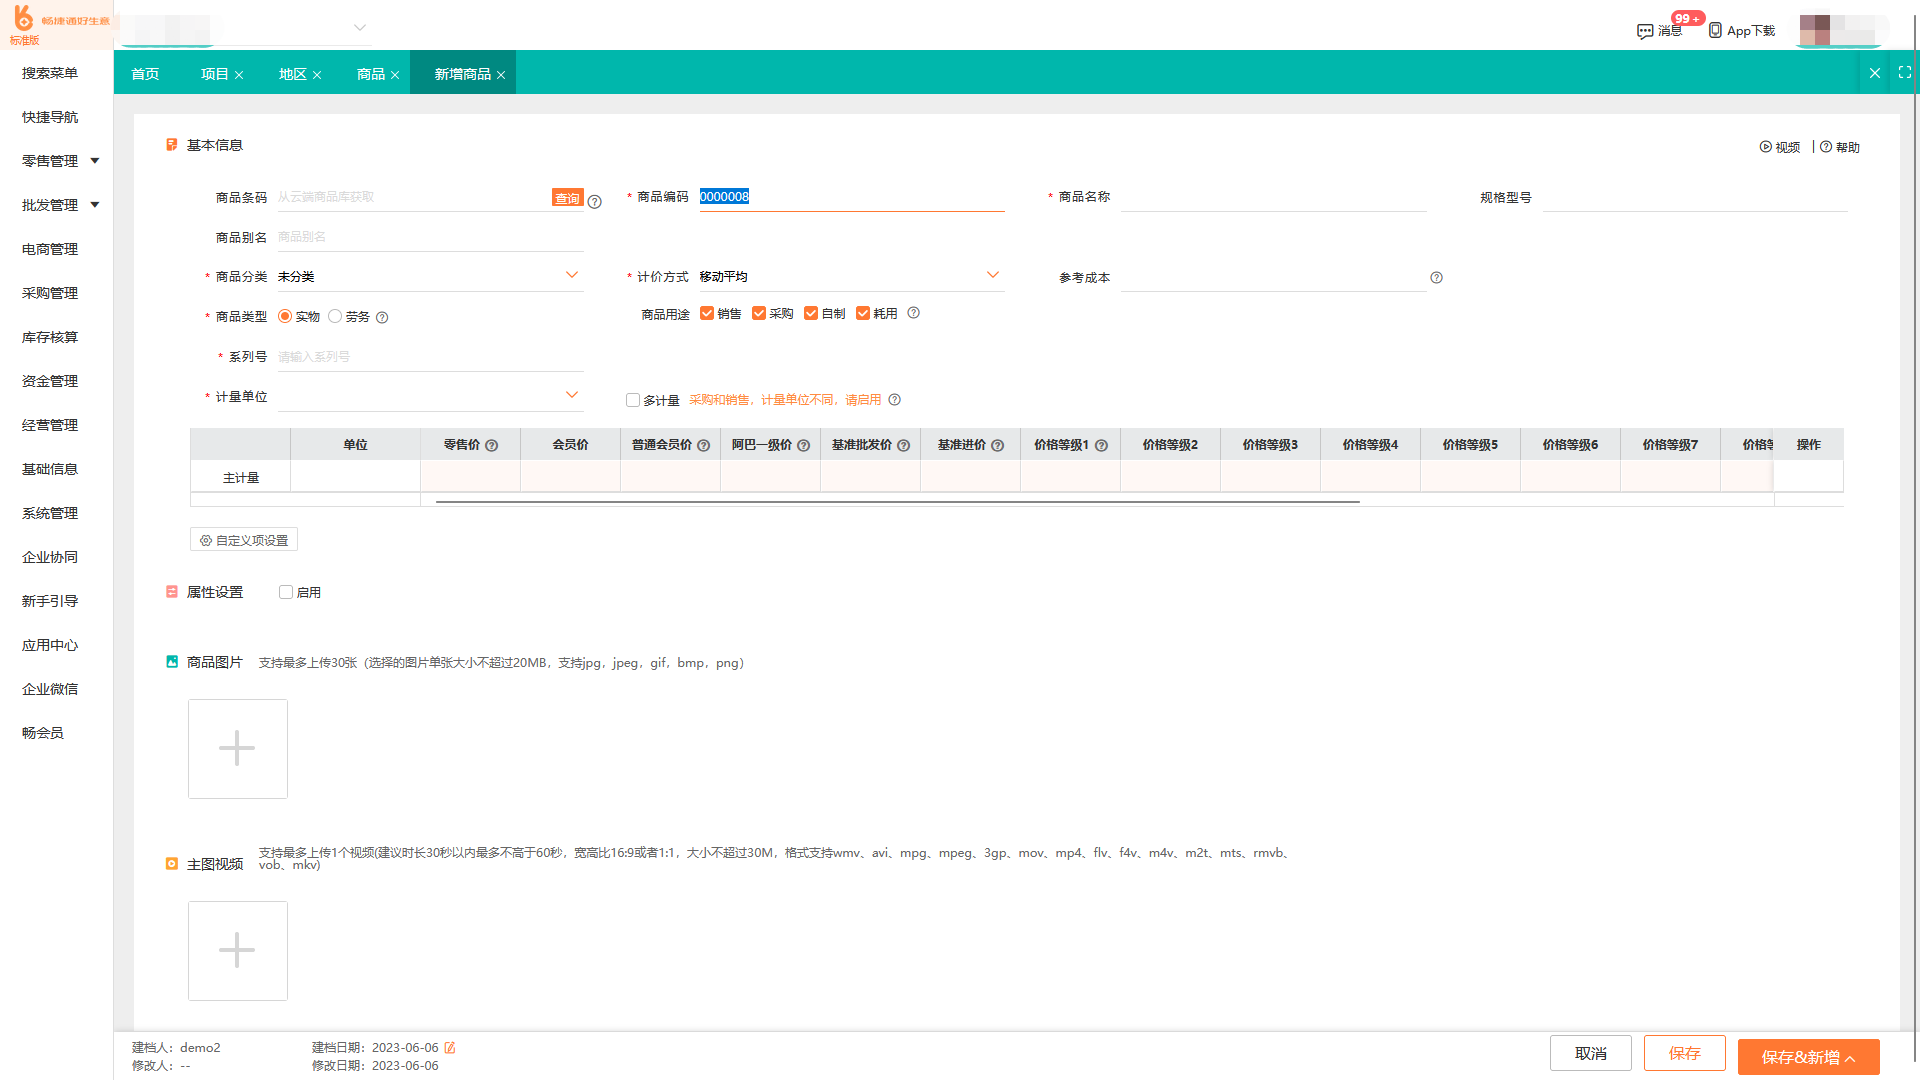Viewport: 1920px width, 1080px height.
Task: Switch to the 首页 home tab
Action: coord(145,74)
